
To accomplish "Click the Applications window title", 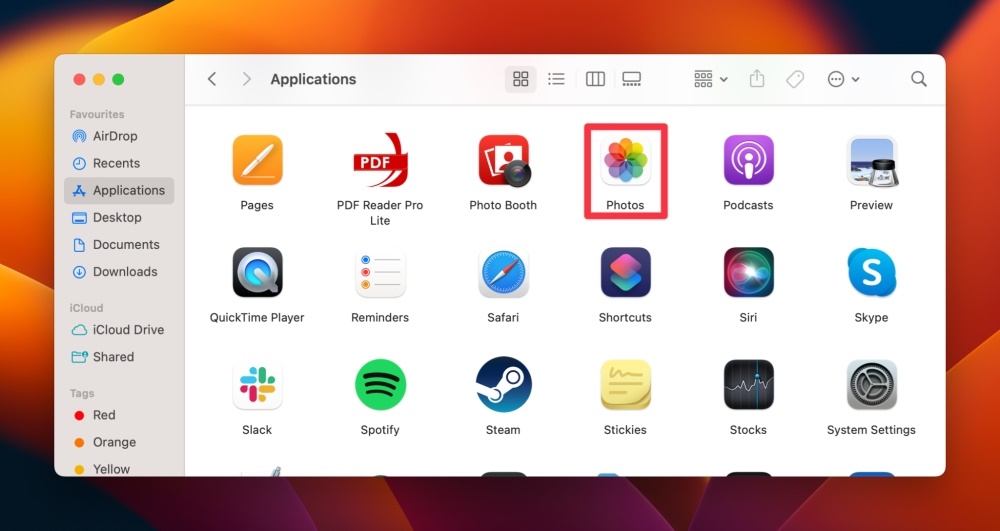I will click(313, 79).
